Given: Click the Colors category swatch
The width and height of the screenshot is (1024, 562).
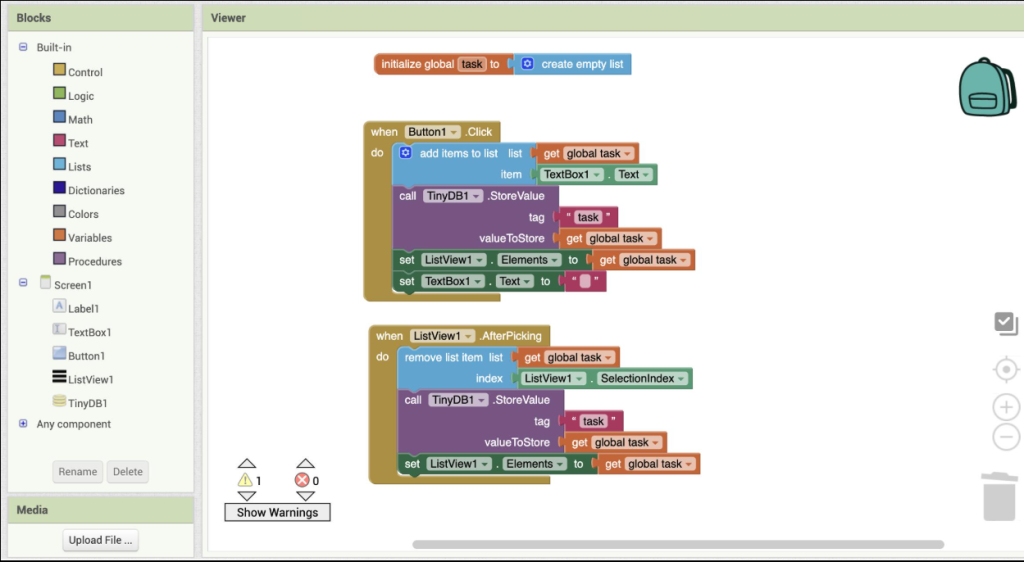Looking at the screenshot, I should coord(60,214).
